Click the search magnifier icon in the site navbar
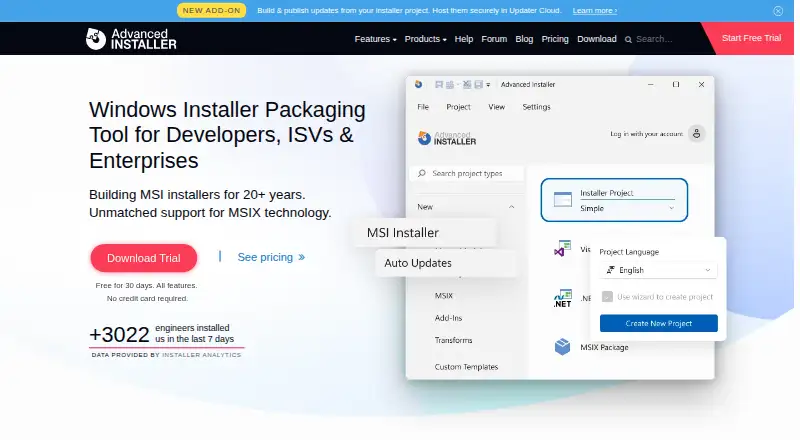 click(628, 39)
